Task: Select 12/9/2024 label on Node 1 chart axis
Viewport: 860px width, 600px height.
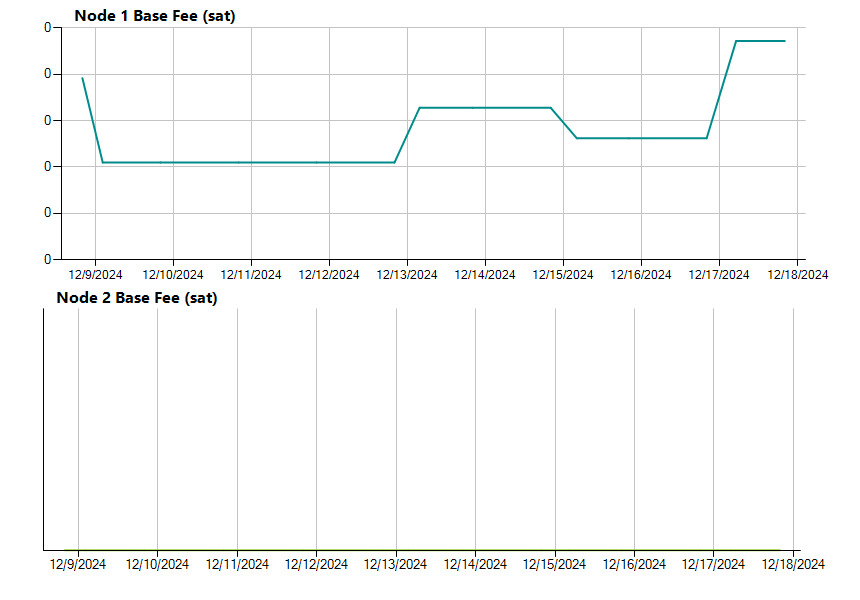Action: [95, 275]
